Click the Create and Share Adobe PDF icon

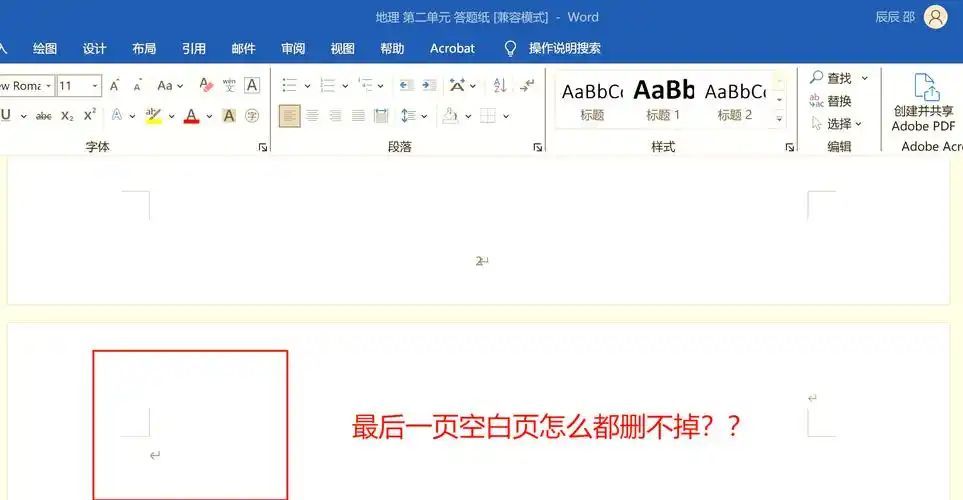[x=925, y=102]
